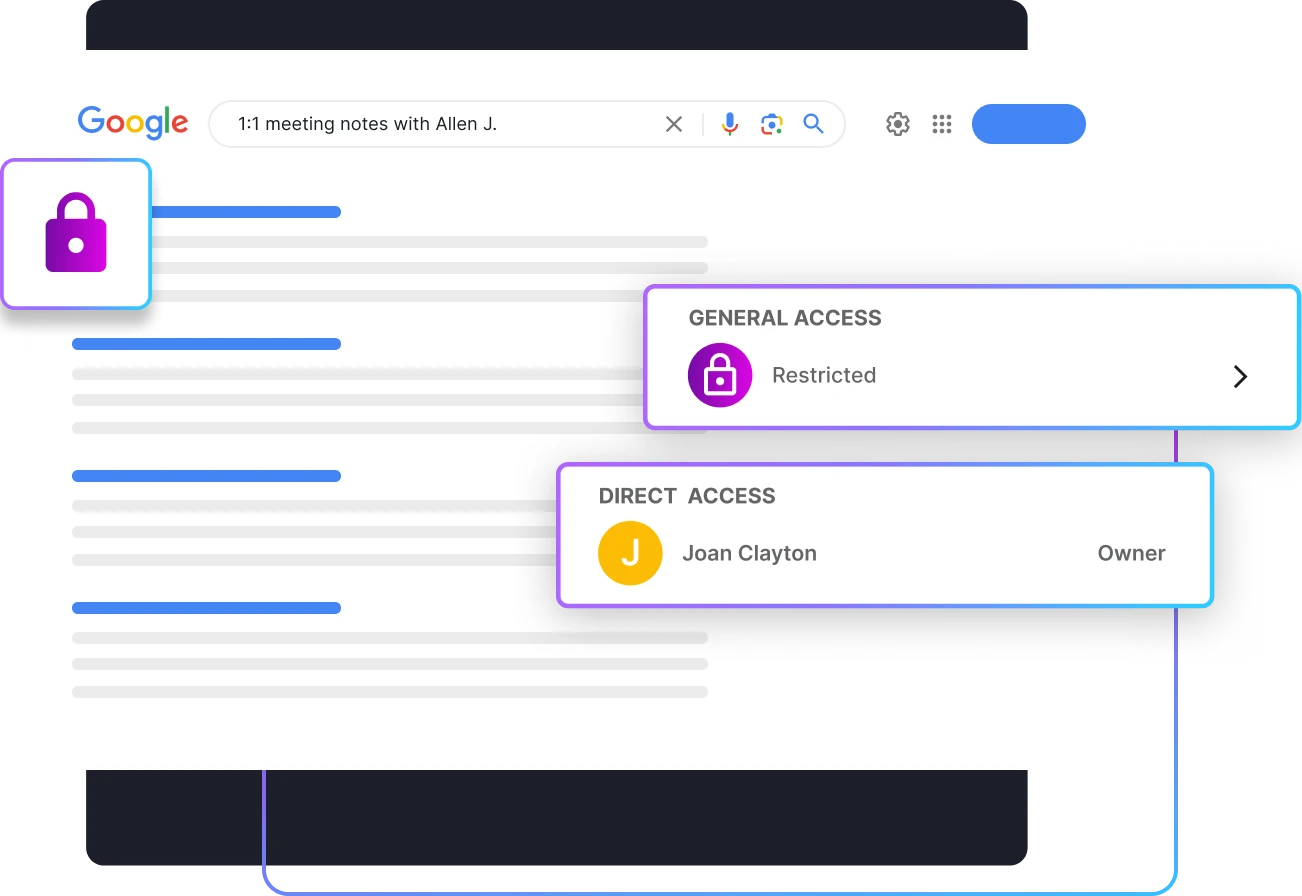Image resolution: width=1302 pixels, height=896 pixels.
Task: Click Joan Clayton's yellow J avatar
Action: coord(630,553)
